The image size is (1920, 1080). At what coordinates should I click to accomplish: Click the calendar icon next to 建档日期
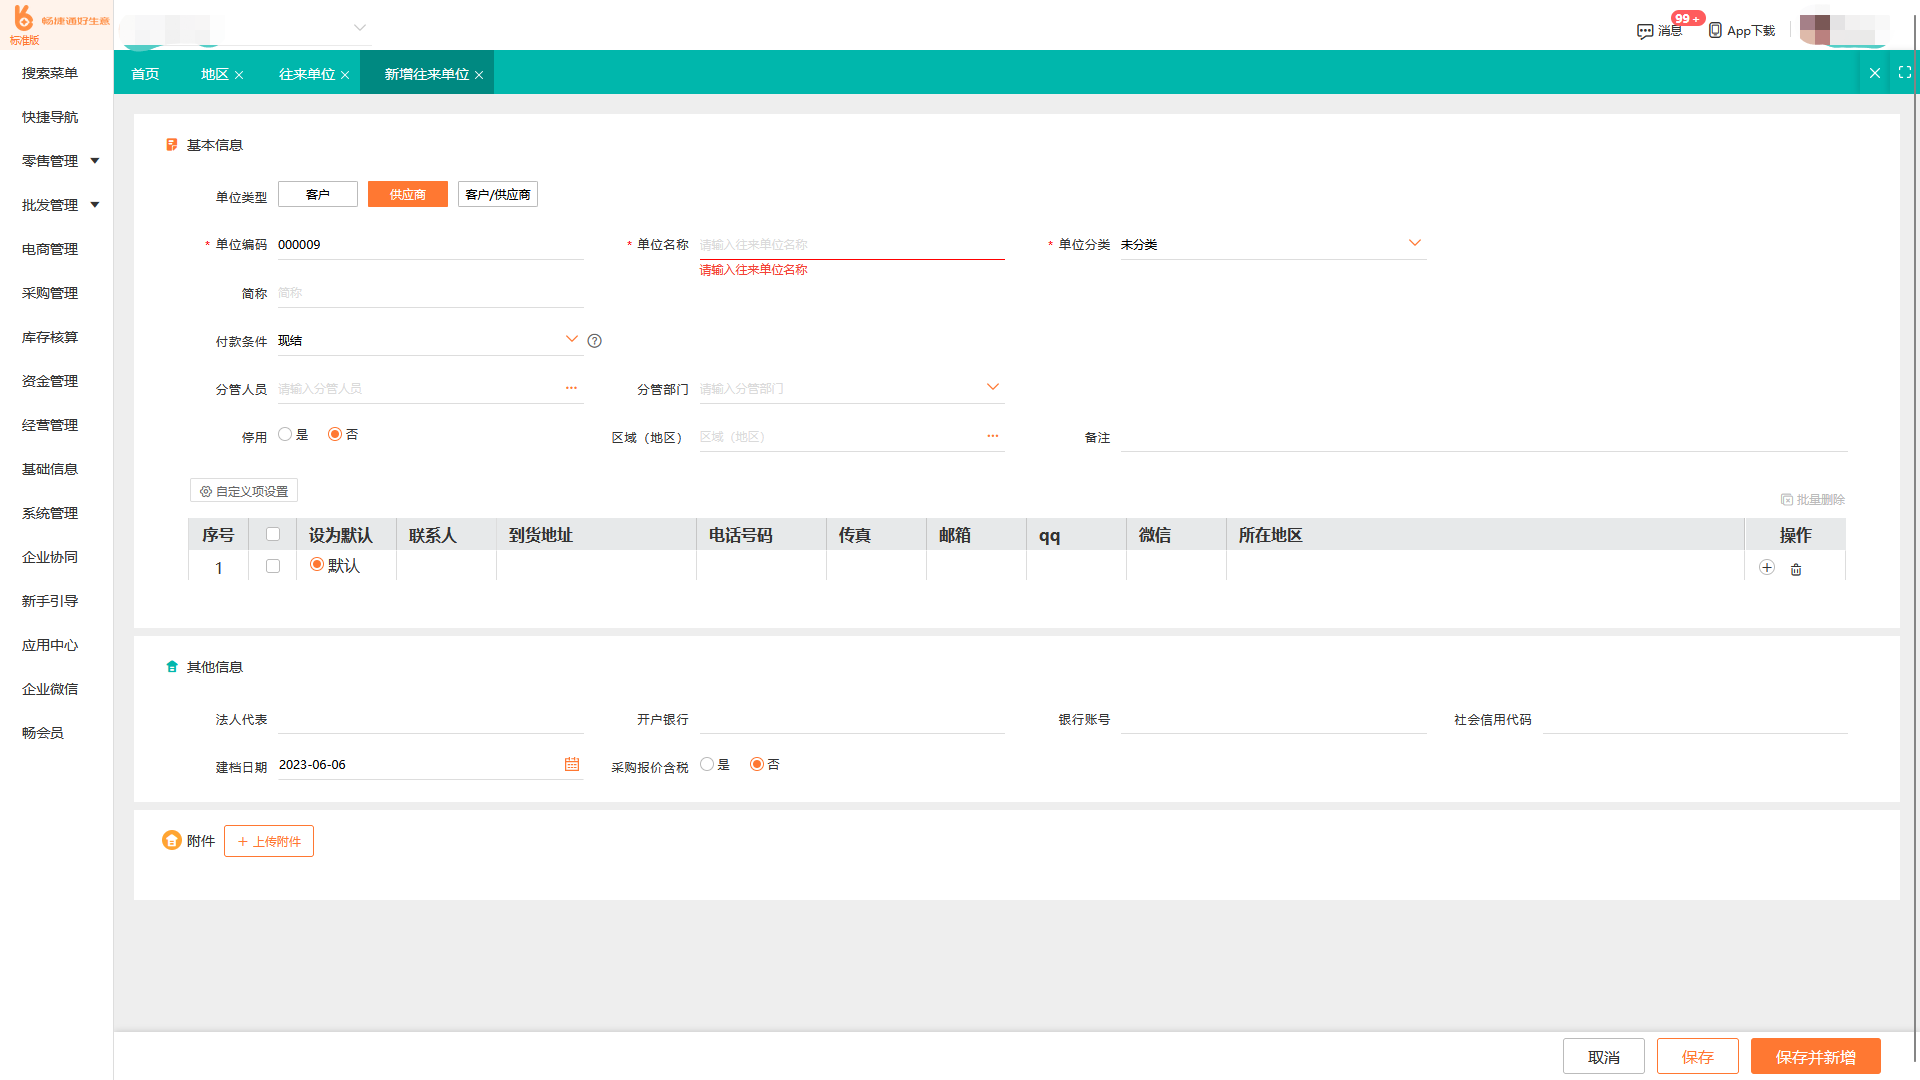(571, 765)
